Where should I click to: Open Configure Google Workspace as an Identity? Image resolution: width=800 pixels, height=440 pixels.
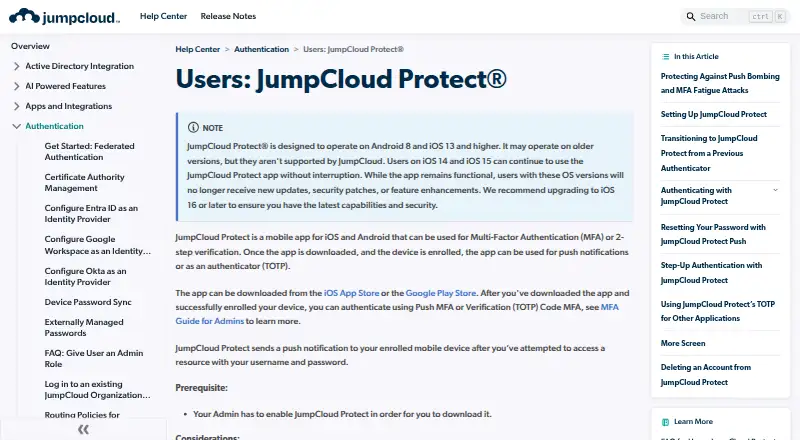97,245
